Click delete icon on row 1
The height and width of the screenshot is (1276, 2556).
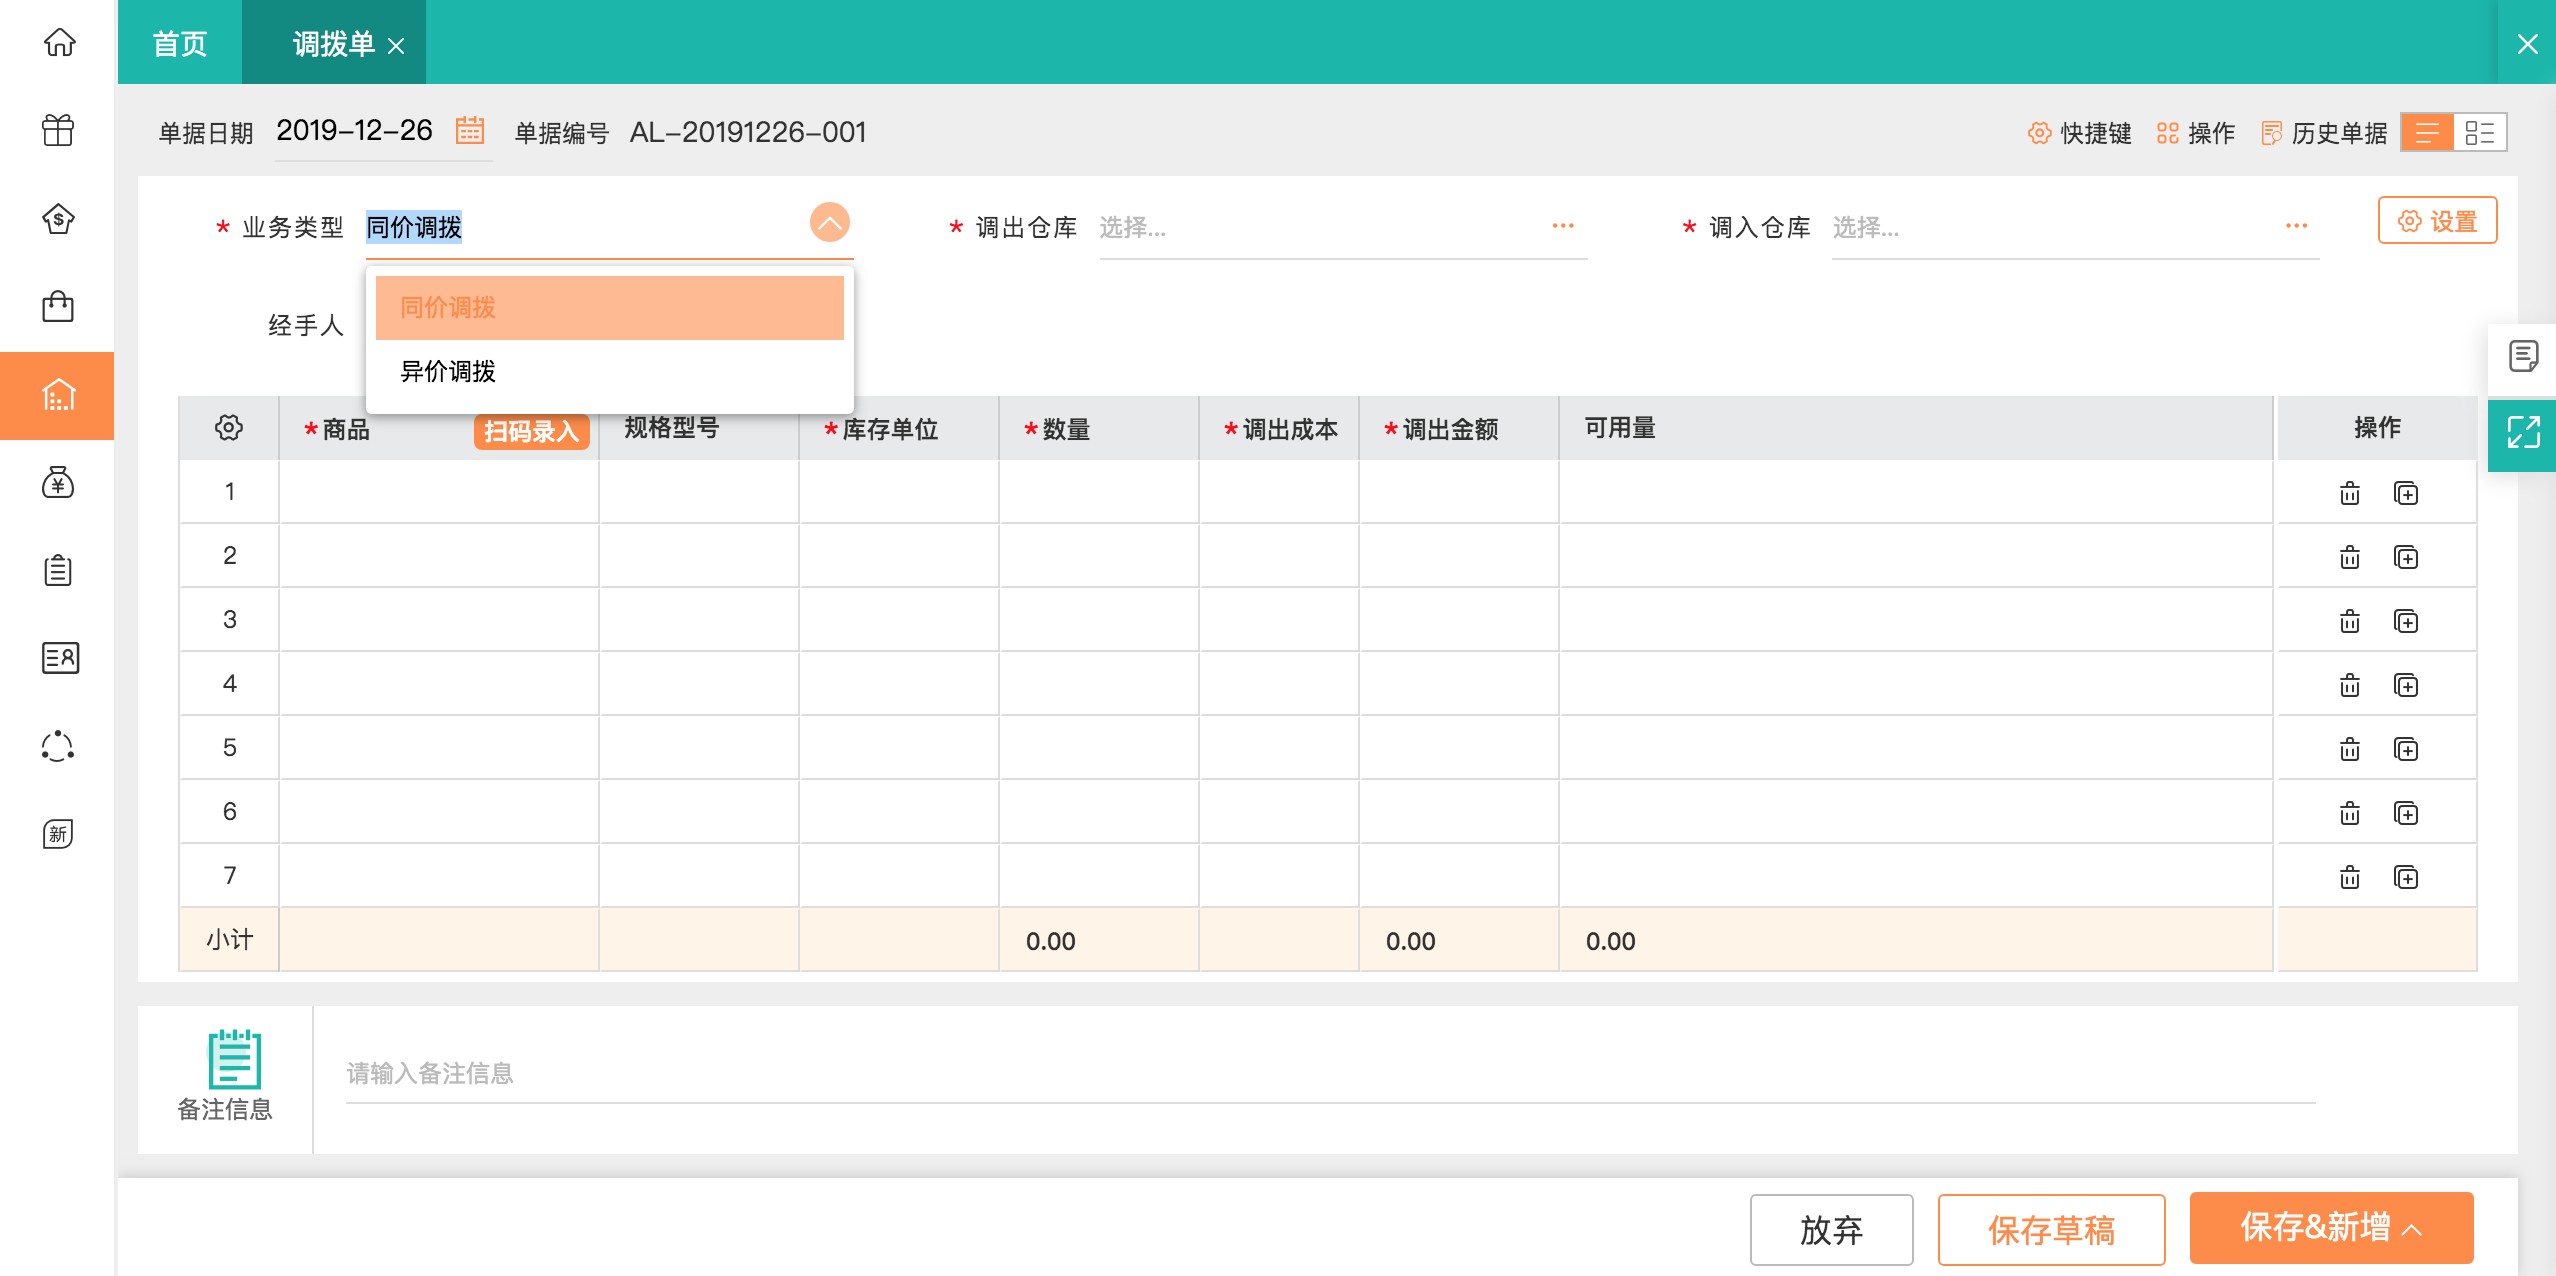pos(2349,492)
